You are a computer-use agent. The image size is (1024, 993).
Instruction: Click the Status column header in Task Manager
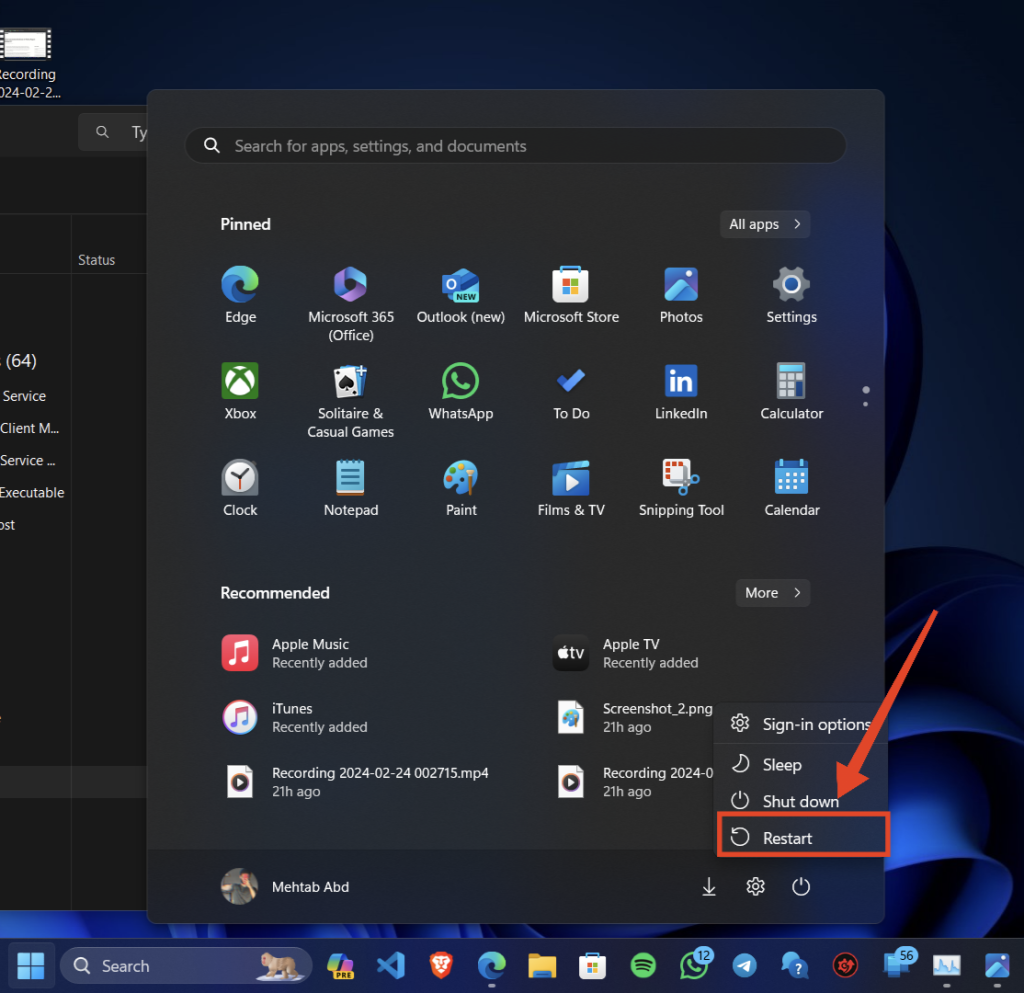pyautogui.click(x=97, y=260)
